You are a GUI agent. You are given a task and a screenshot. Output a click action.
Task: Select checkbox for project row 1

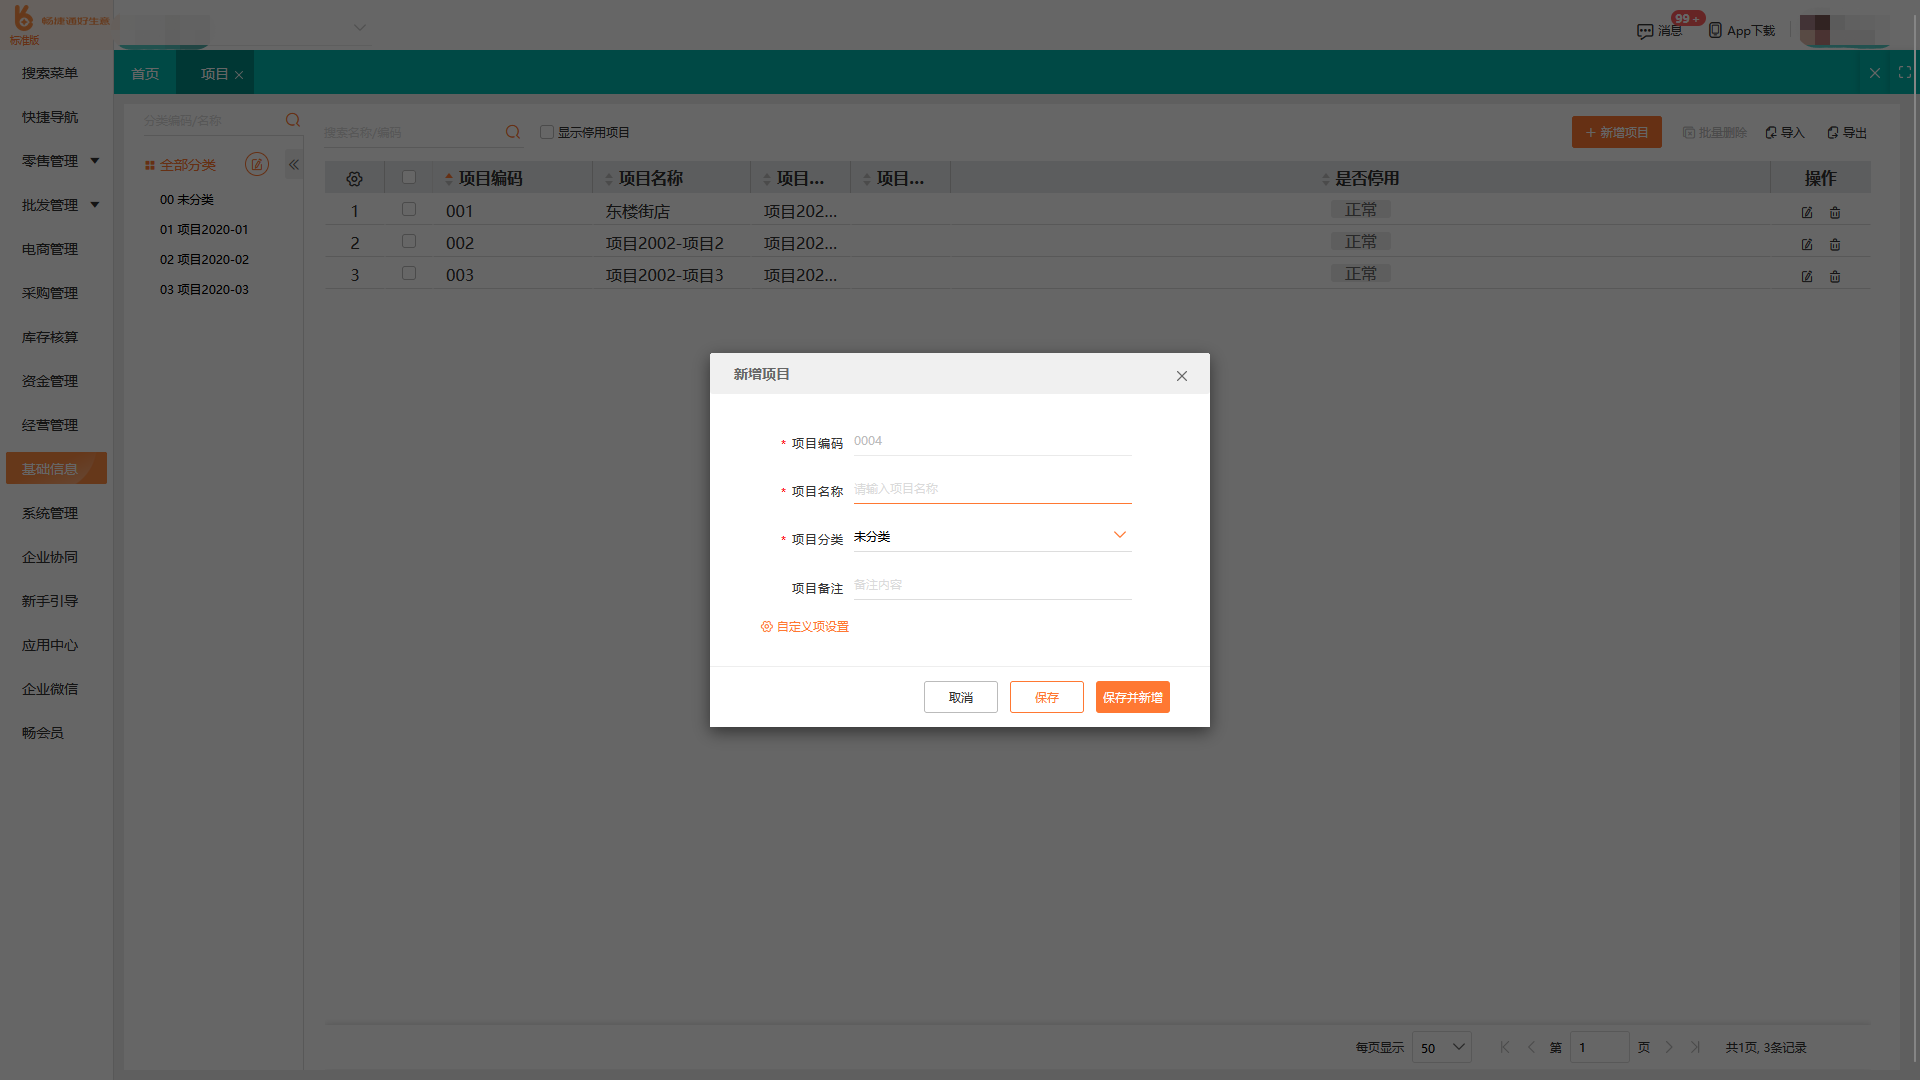(x=409, y=208)
